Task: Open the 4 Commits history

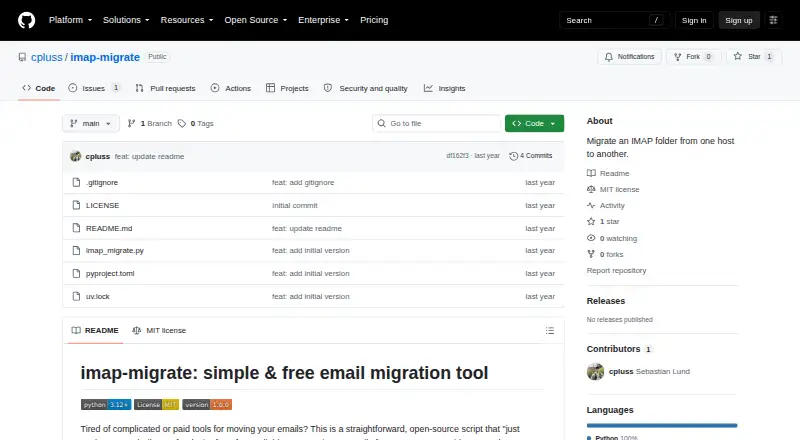Action: pos(531,156)
